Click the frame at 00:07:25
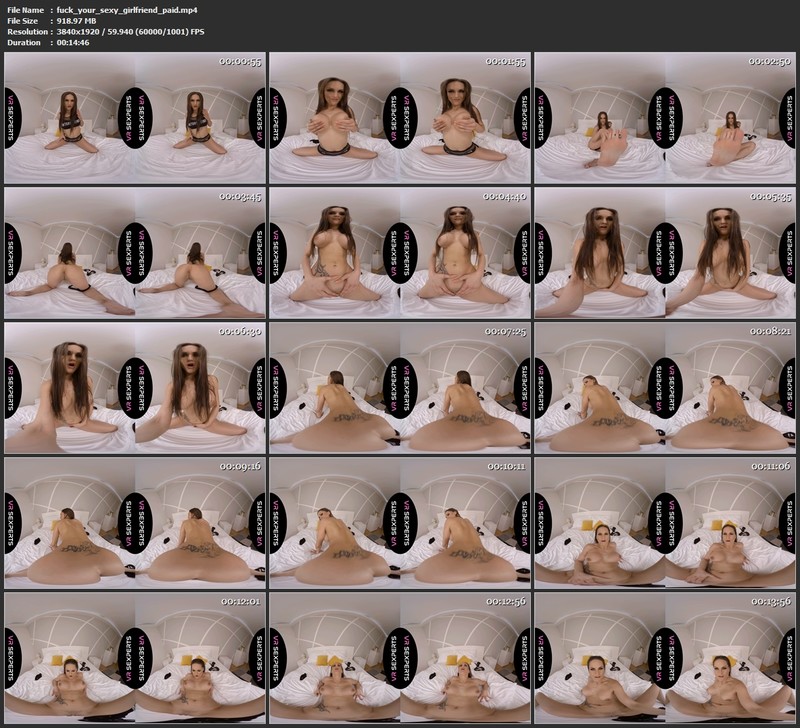 (x=400, y=388)
